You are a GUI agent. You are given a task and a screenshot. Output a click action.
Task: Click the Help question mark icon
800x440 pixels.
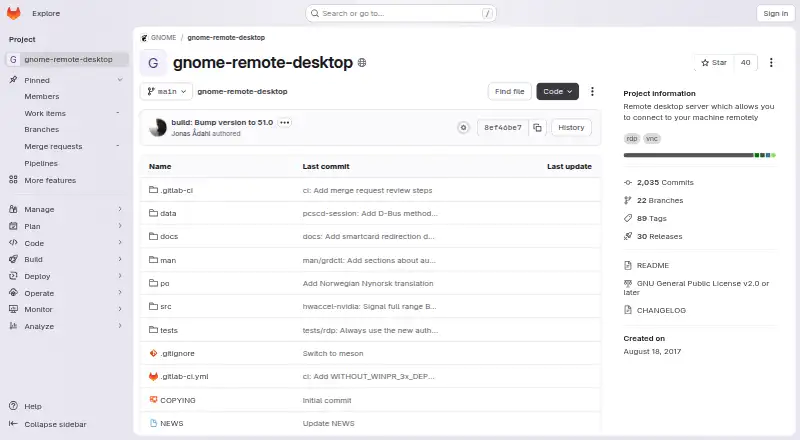tap(13, 406)
